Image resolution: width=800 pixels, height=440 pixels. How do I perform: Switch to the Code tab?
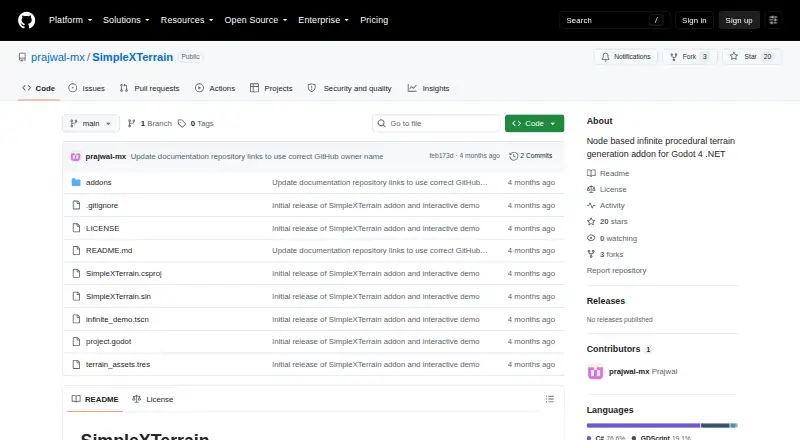39,88
